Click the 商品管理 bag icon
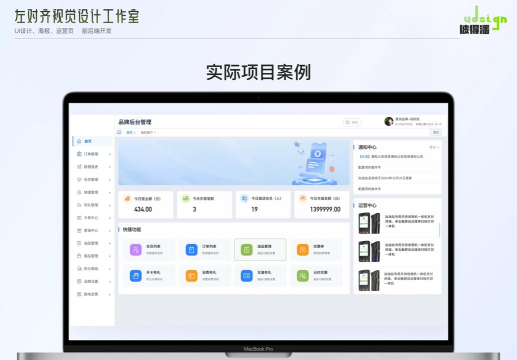517x360 pixels. tap(79, 256)
